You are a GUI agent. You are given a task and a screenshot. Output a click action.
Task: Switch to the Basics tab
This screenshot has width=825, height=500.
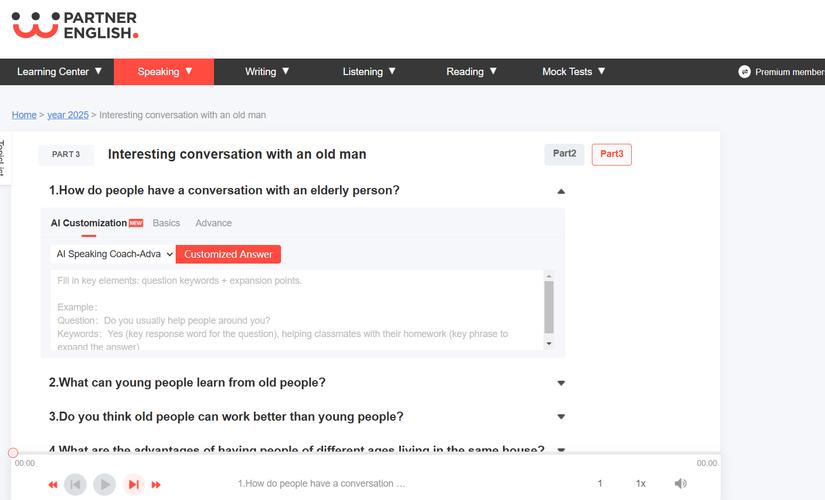pos(166,223)
